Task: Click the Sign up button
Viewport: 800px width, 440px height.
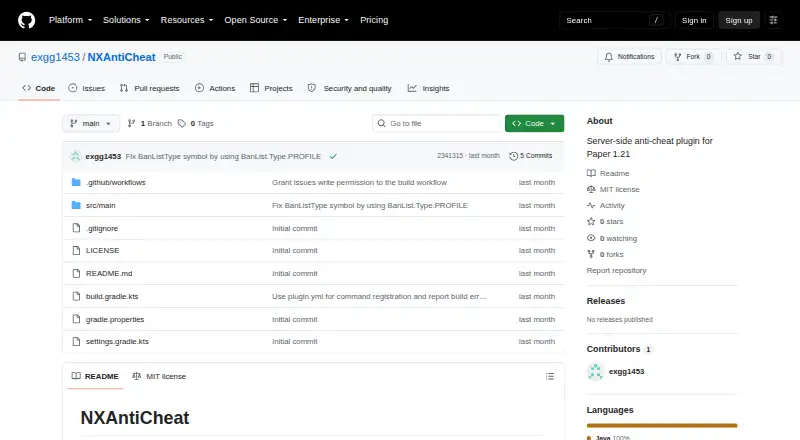Action: click(x=739, y=20)
